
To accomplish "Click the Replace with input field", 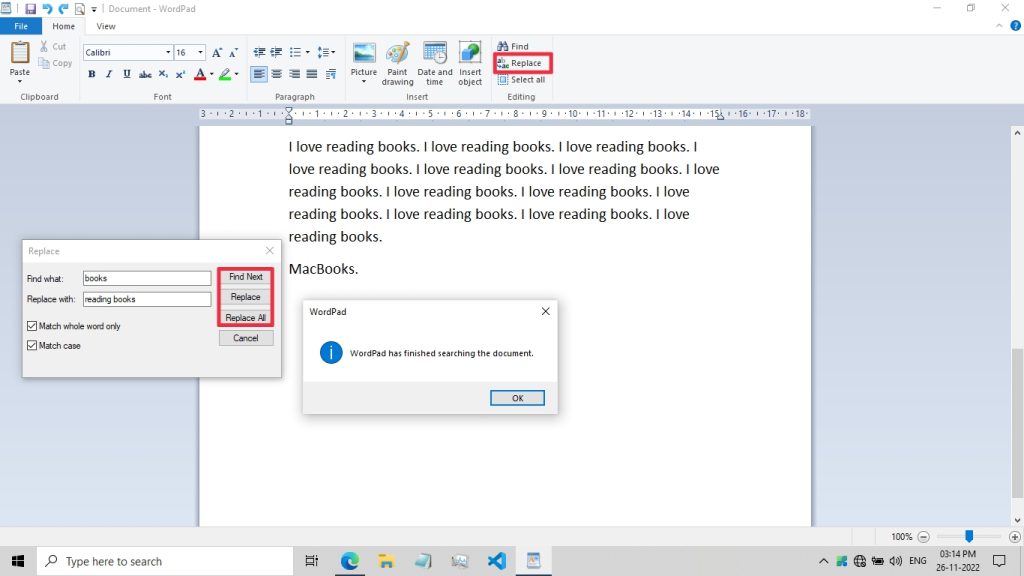I will coord(147,299).
